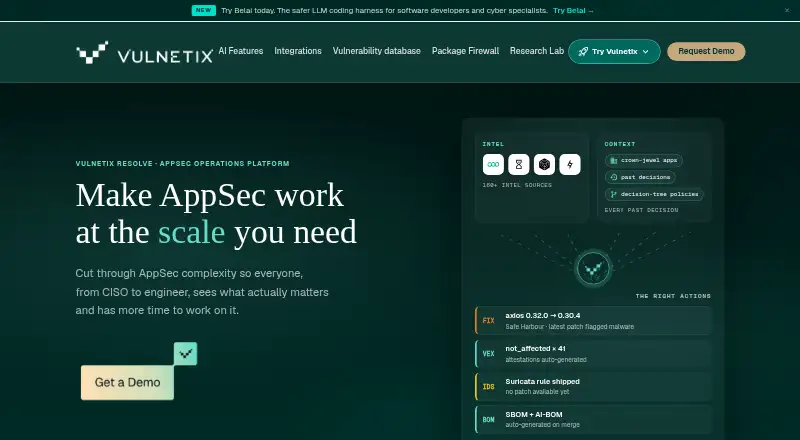Click the rocket icon in Try Vulnetix
The height and width of the screenshot is (440, 800).
point(583,52)
